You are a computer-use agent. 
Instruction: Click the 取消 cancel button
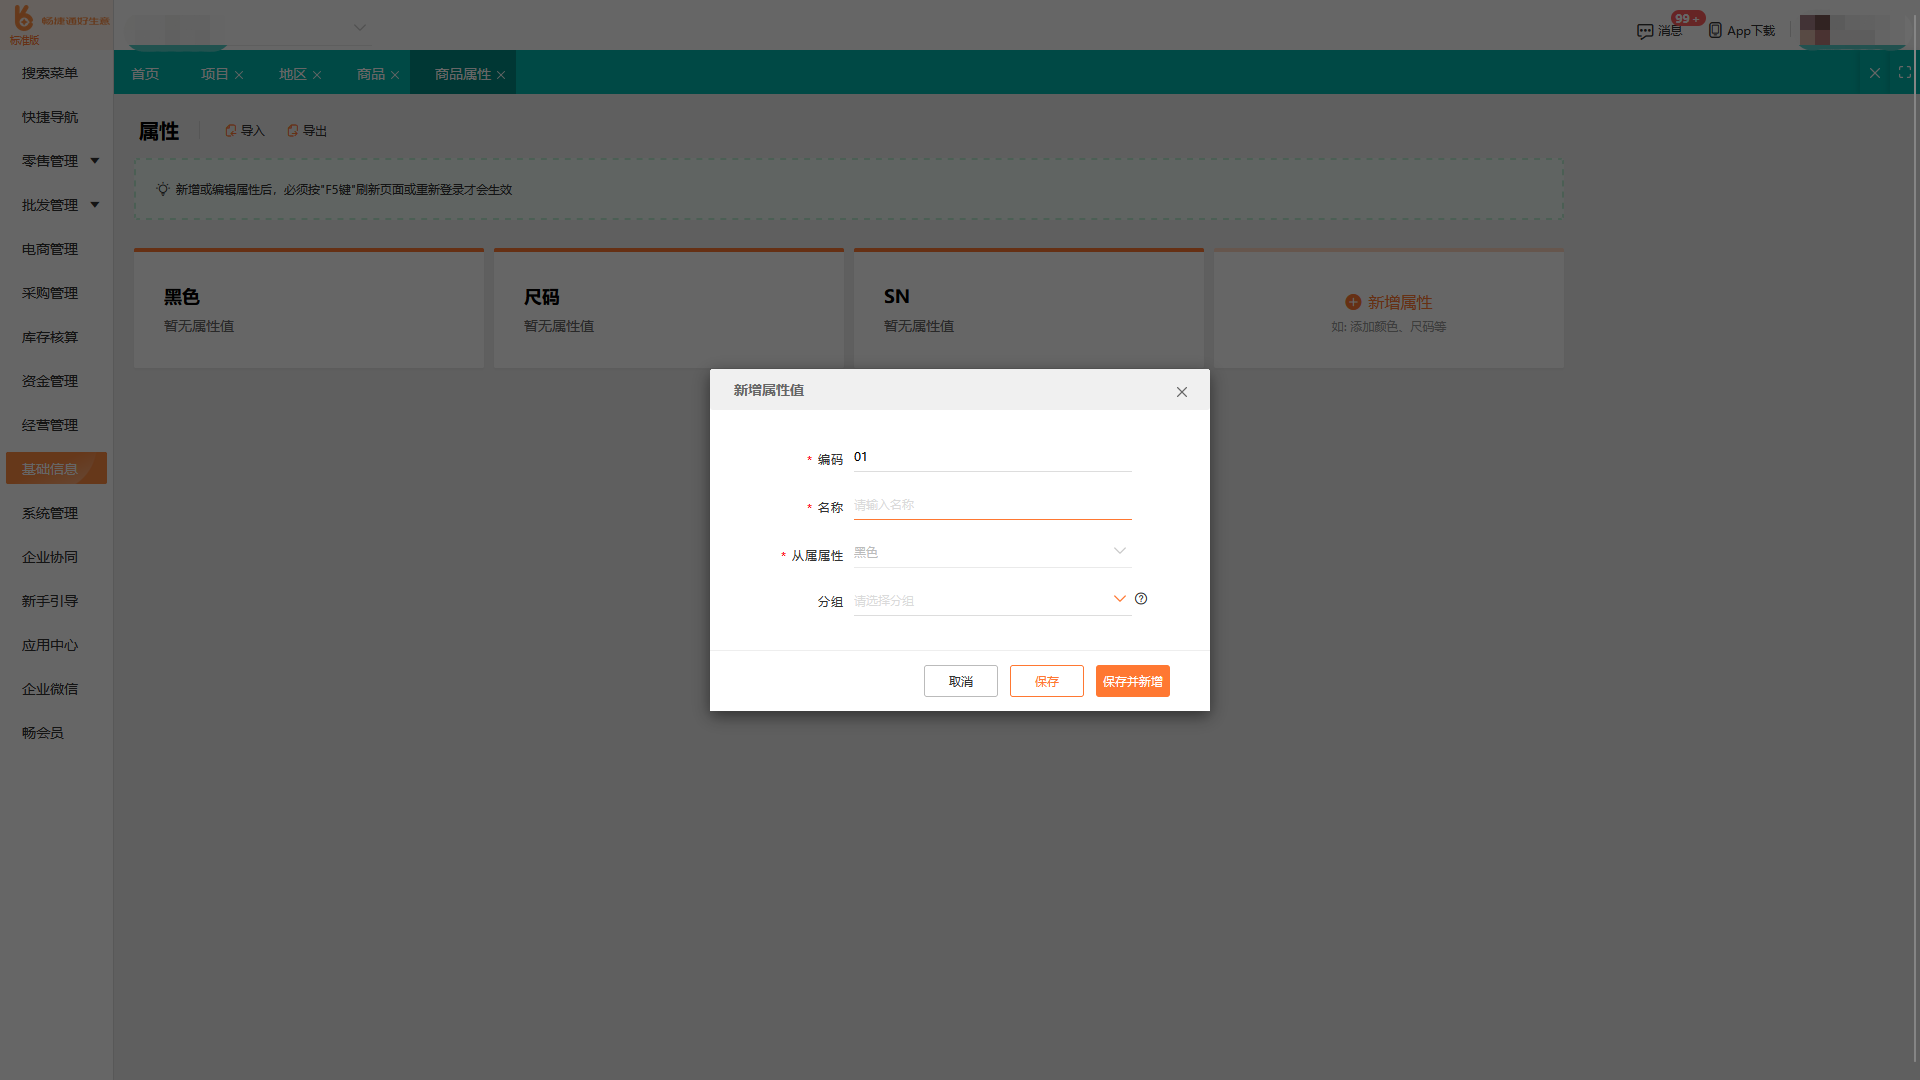960,680
